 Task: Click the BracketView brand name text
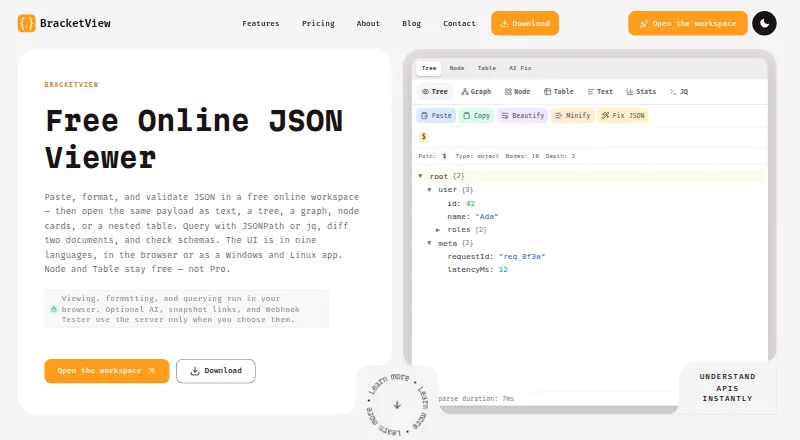(x=75, y=23)
